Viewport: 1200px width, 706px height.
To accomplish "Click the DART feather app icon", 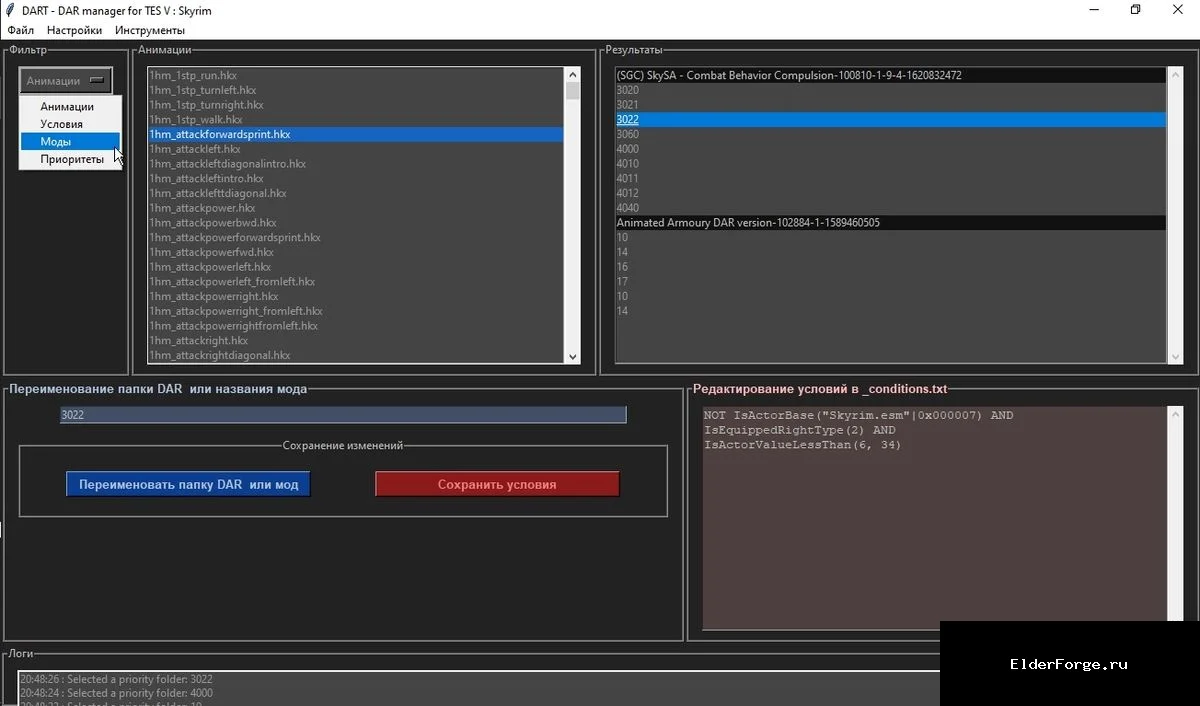I will pyautogui.click(x=10, y=10).
